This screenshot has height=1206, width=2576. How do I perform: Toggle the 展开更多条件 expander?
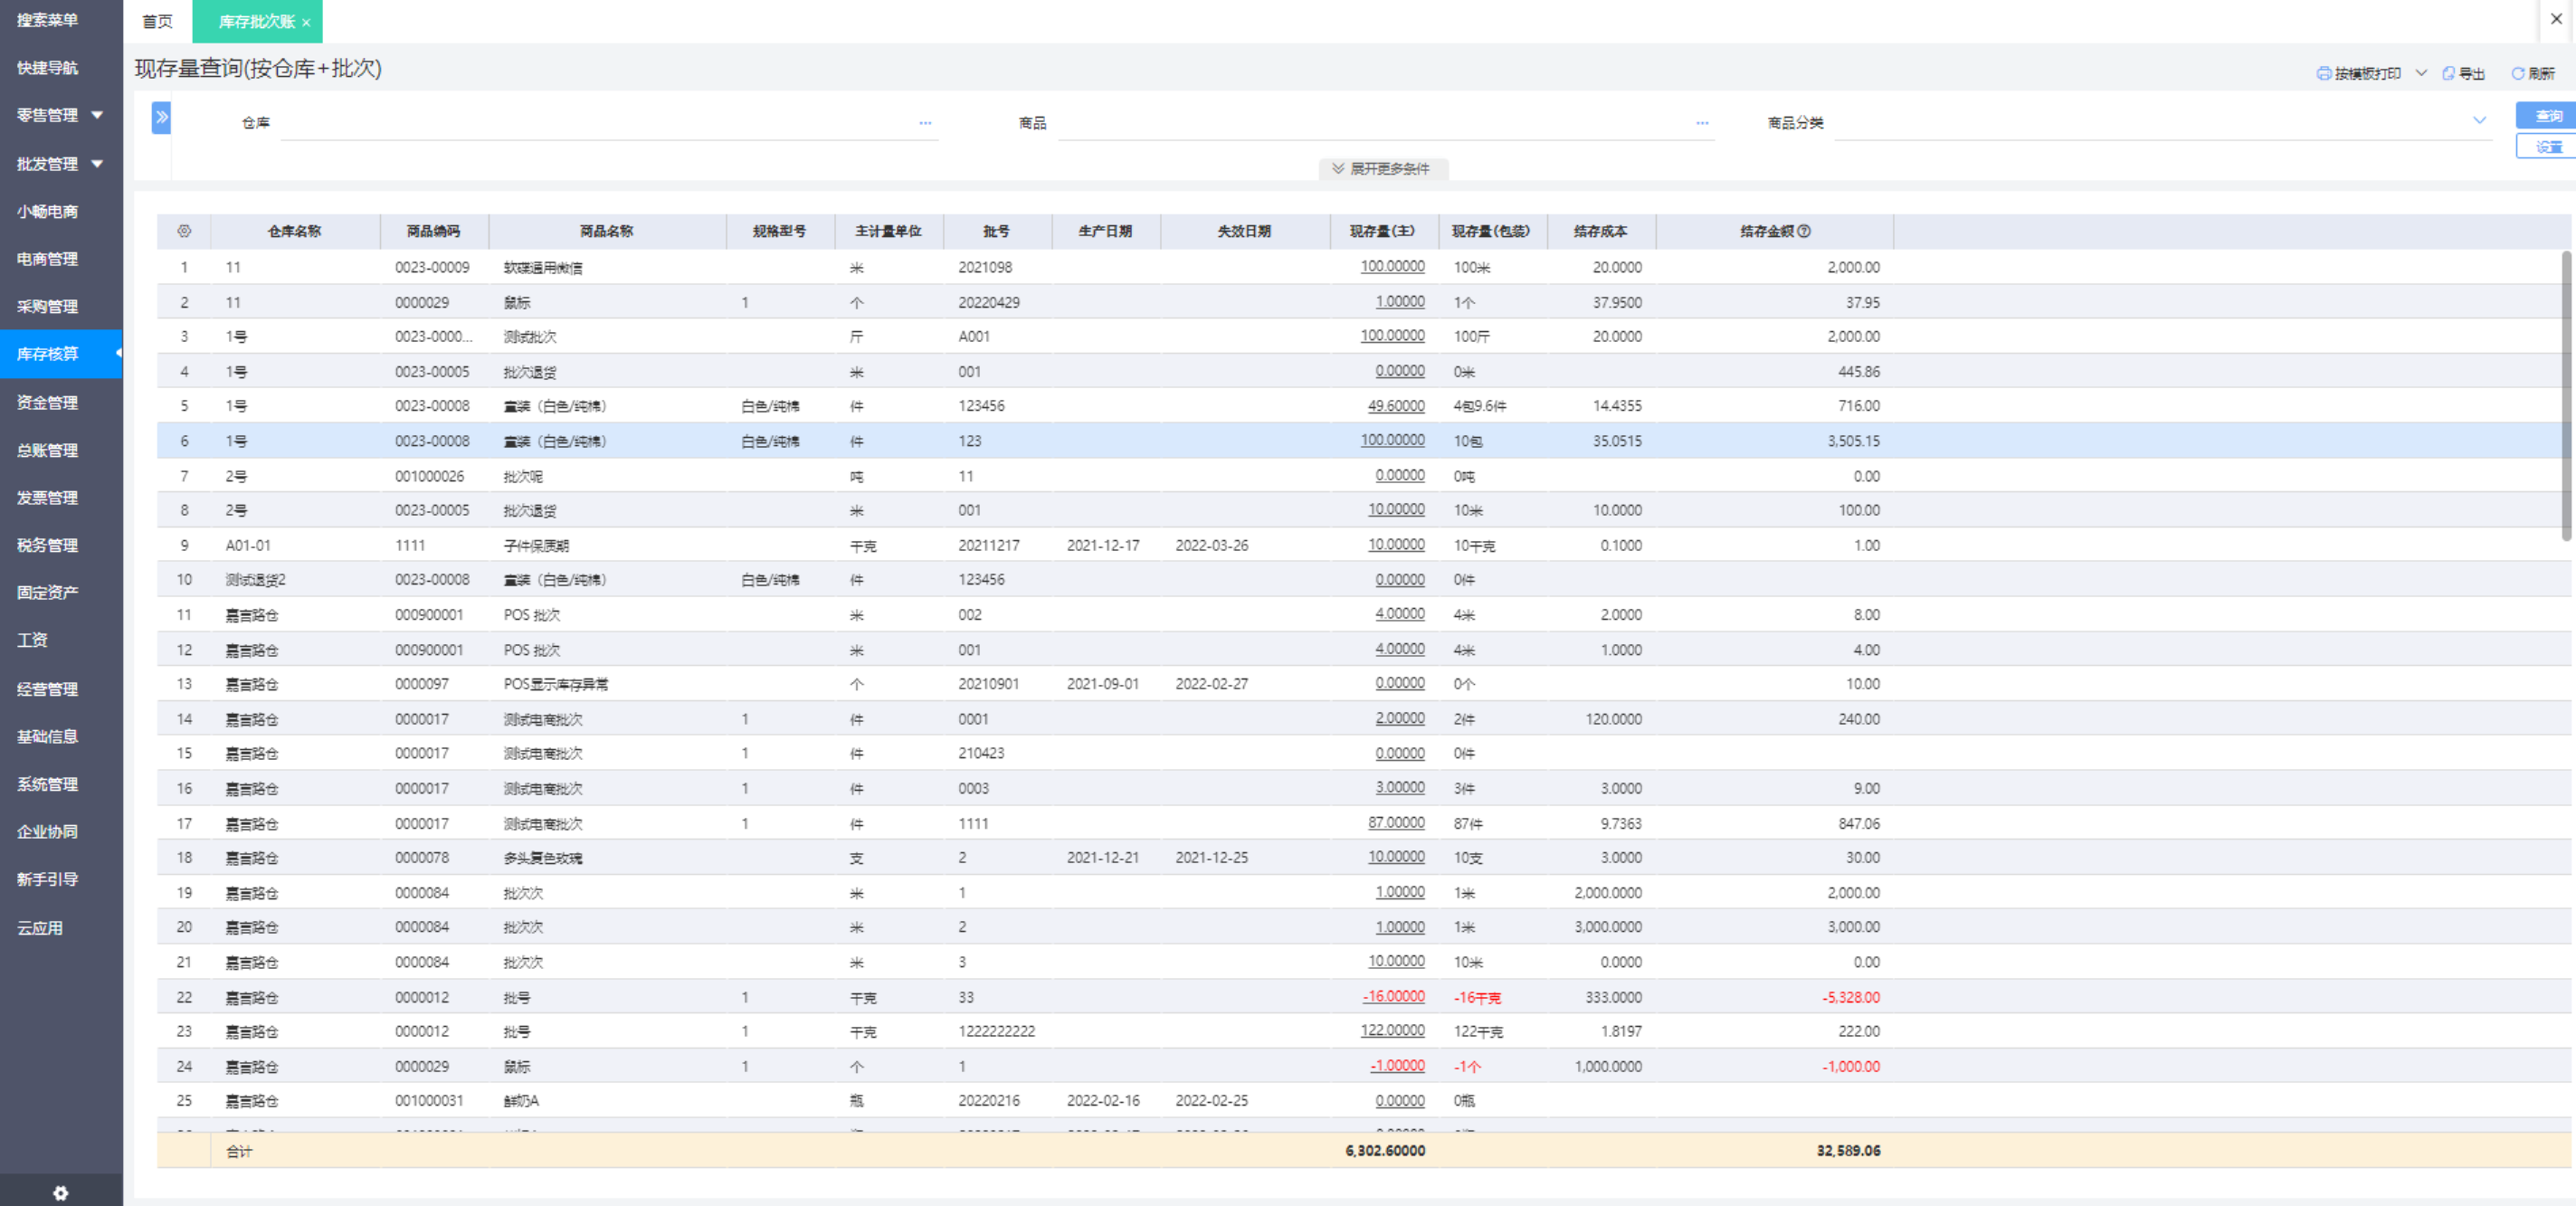[x=1385, y=166]
